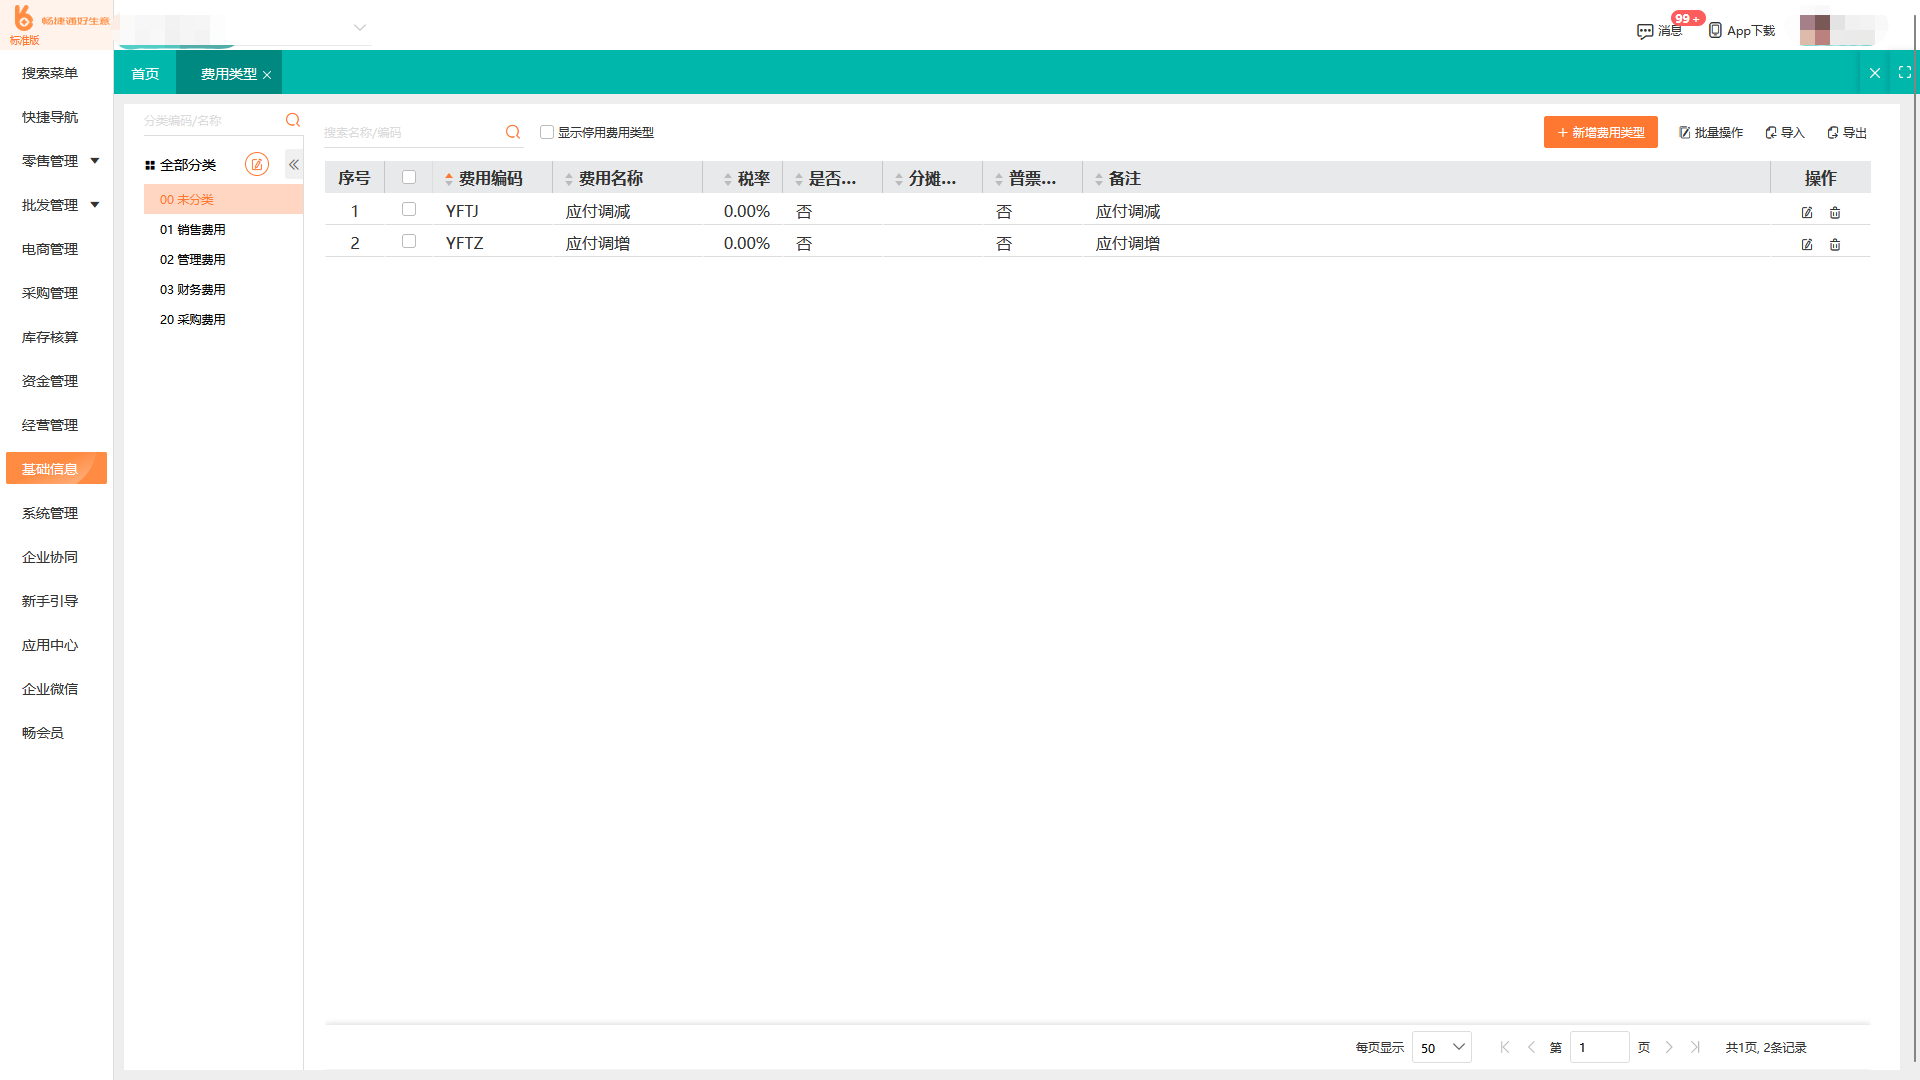Switch to 首页 tab
1920x1080 pixels.
[144, 74]
